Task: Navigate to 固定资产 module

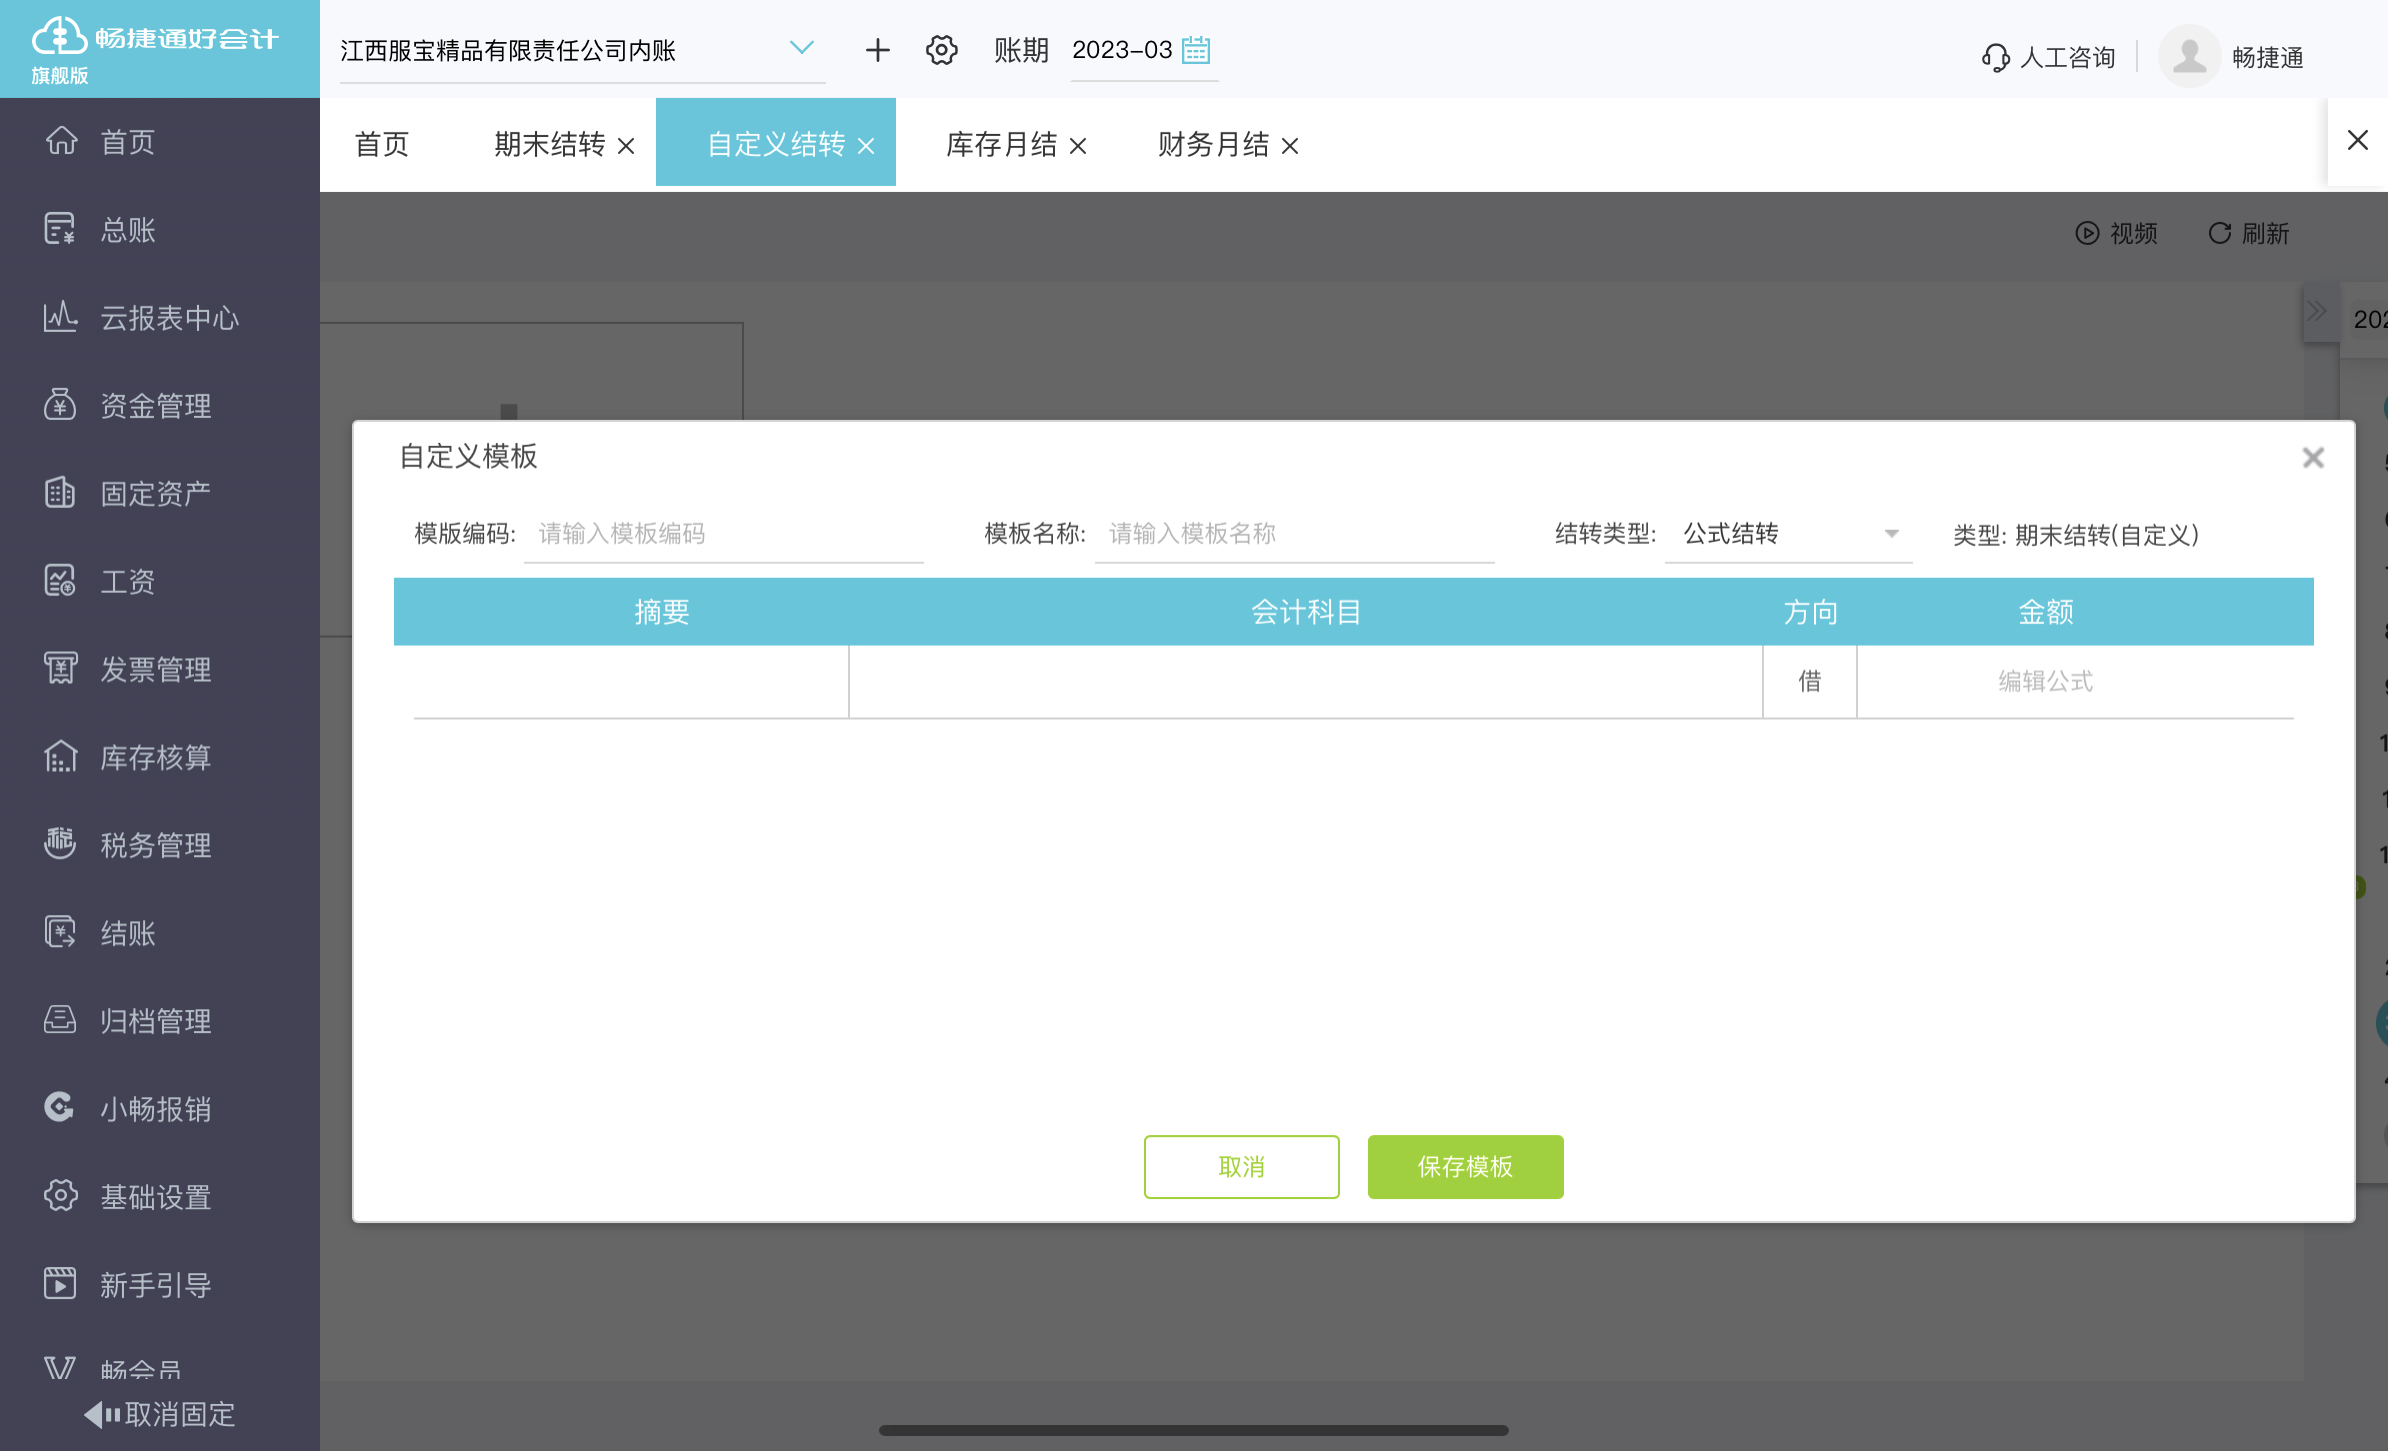Action: coord(159,493)
